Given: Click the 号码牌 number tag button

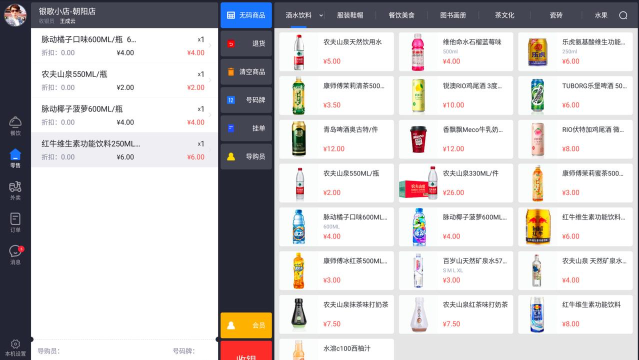Looking at the screenshot, I should [x=246, y=100].
